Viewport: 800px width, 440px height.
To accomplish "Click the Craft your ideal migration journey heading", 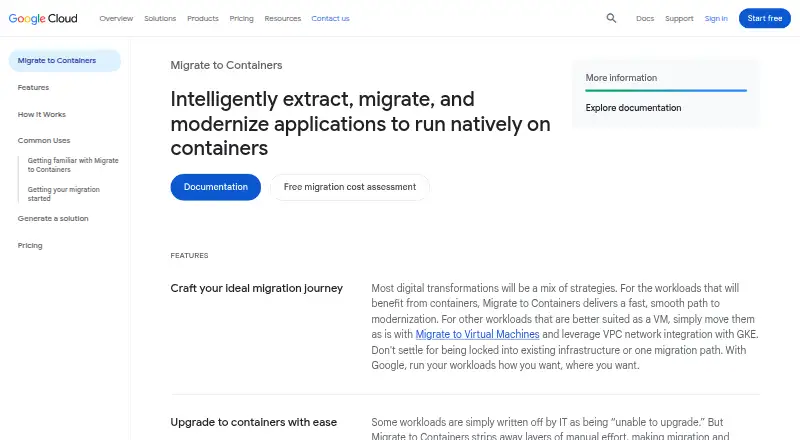I will click(x=257, y=288).
